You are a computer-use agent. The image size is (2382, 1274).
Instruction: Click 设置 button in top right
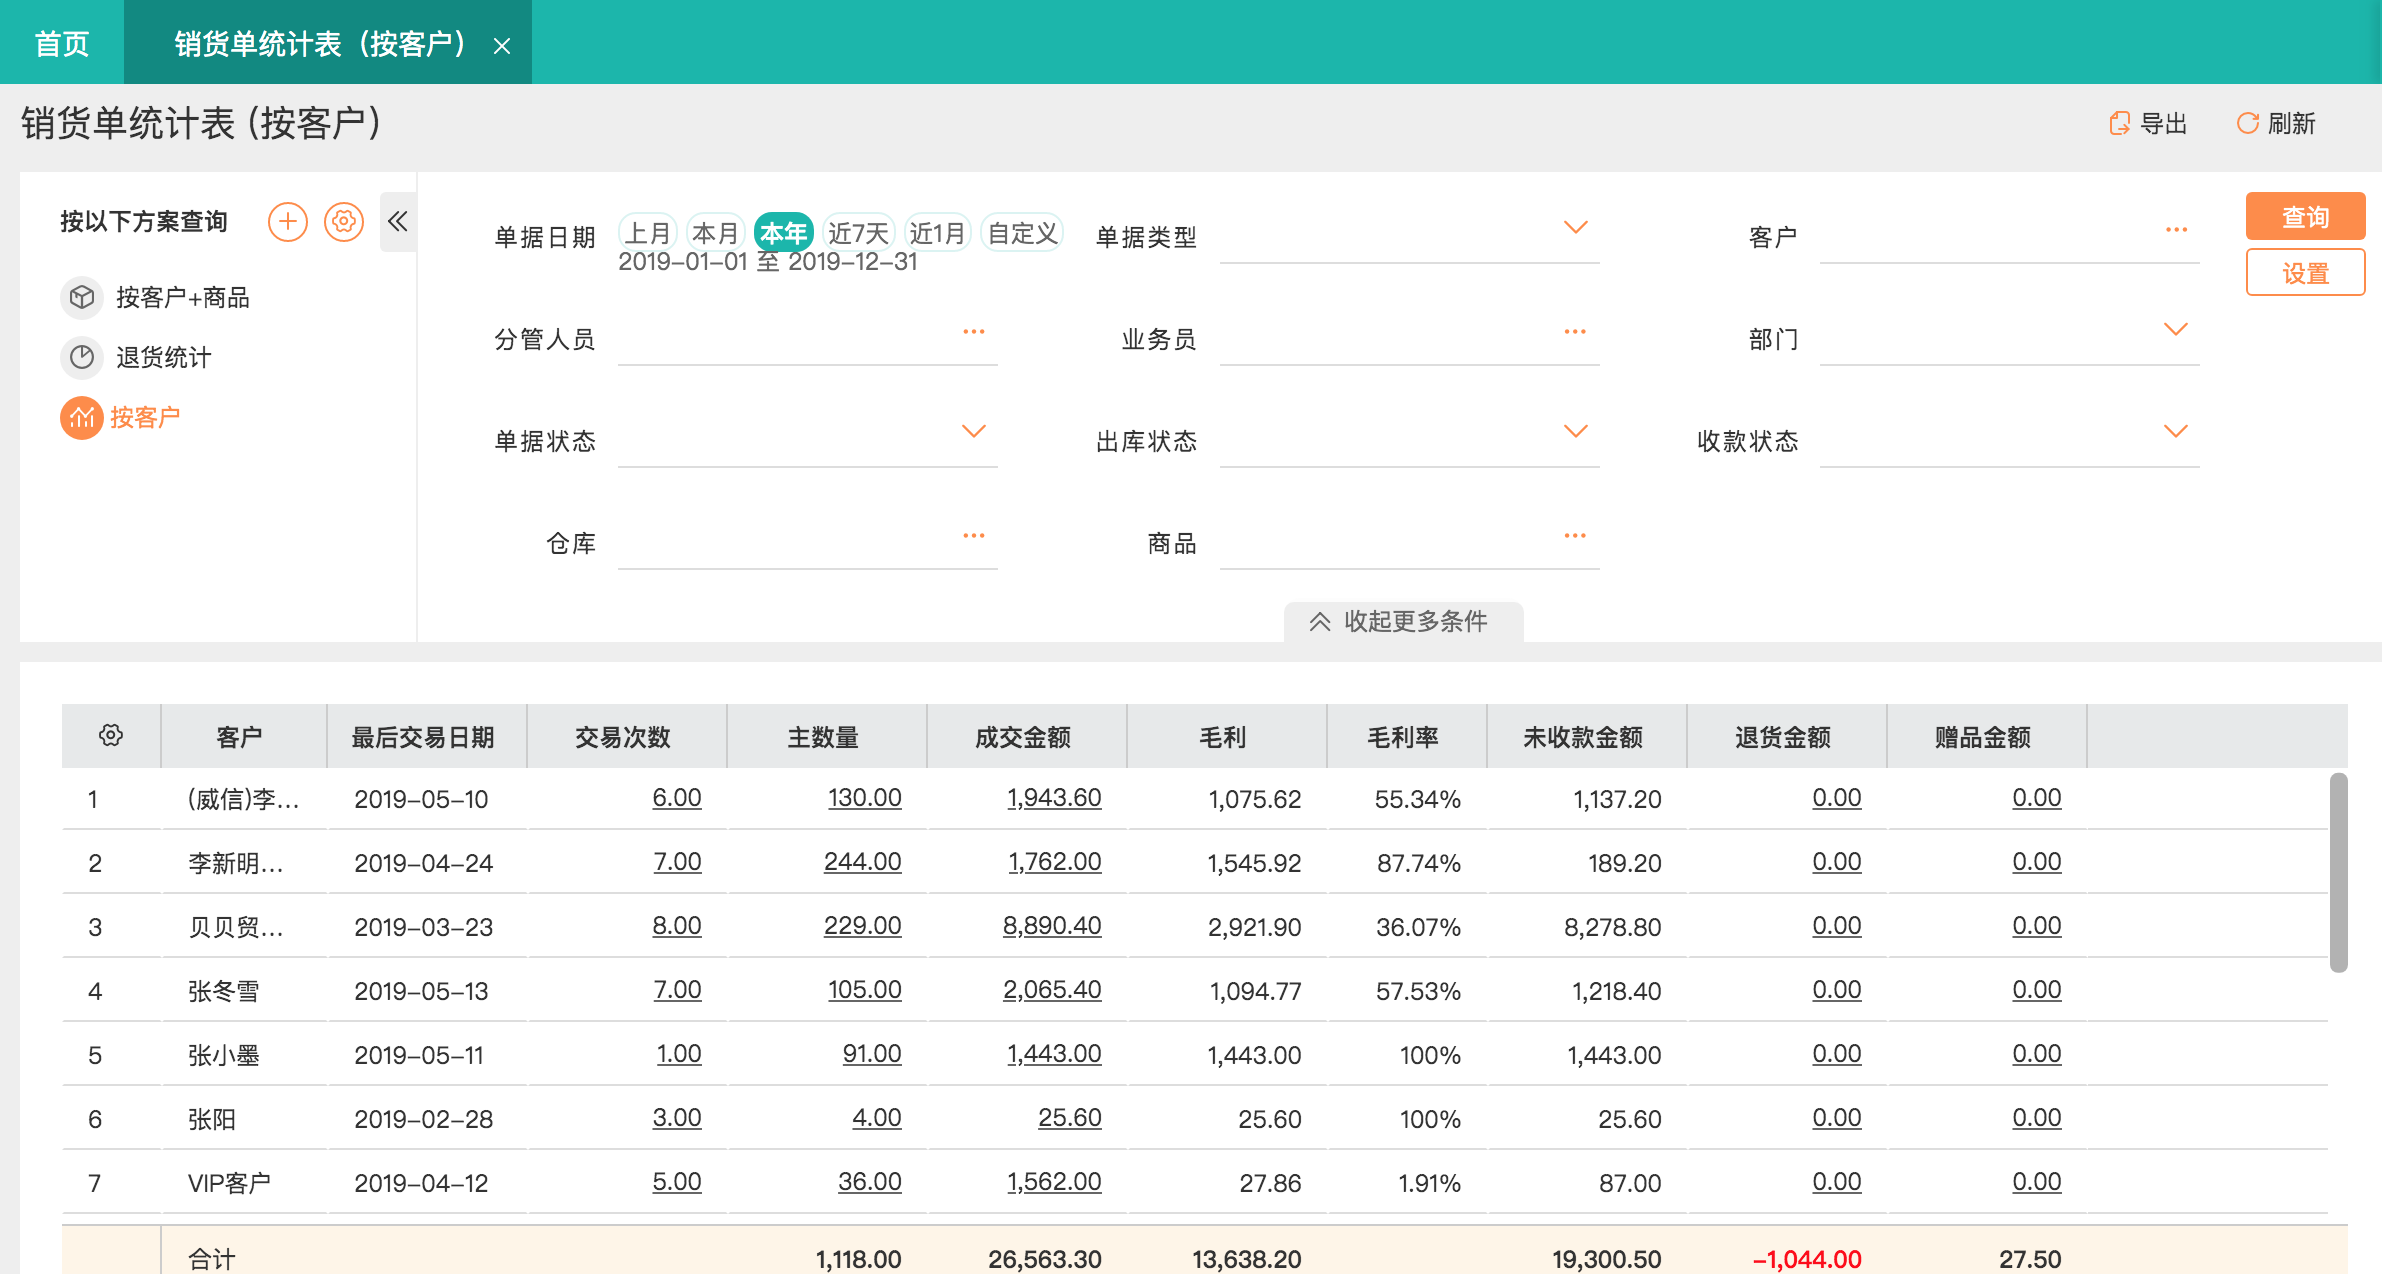point(2303,272)
